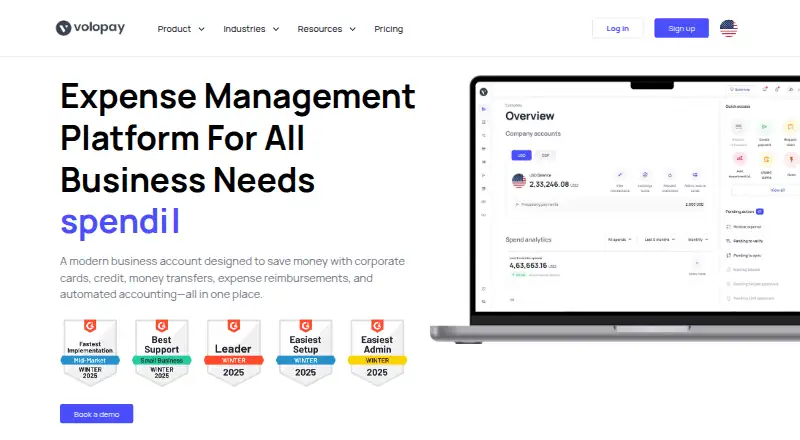
Task: Expand the Resources menu chevron
Action: [353, 29]
